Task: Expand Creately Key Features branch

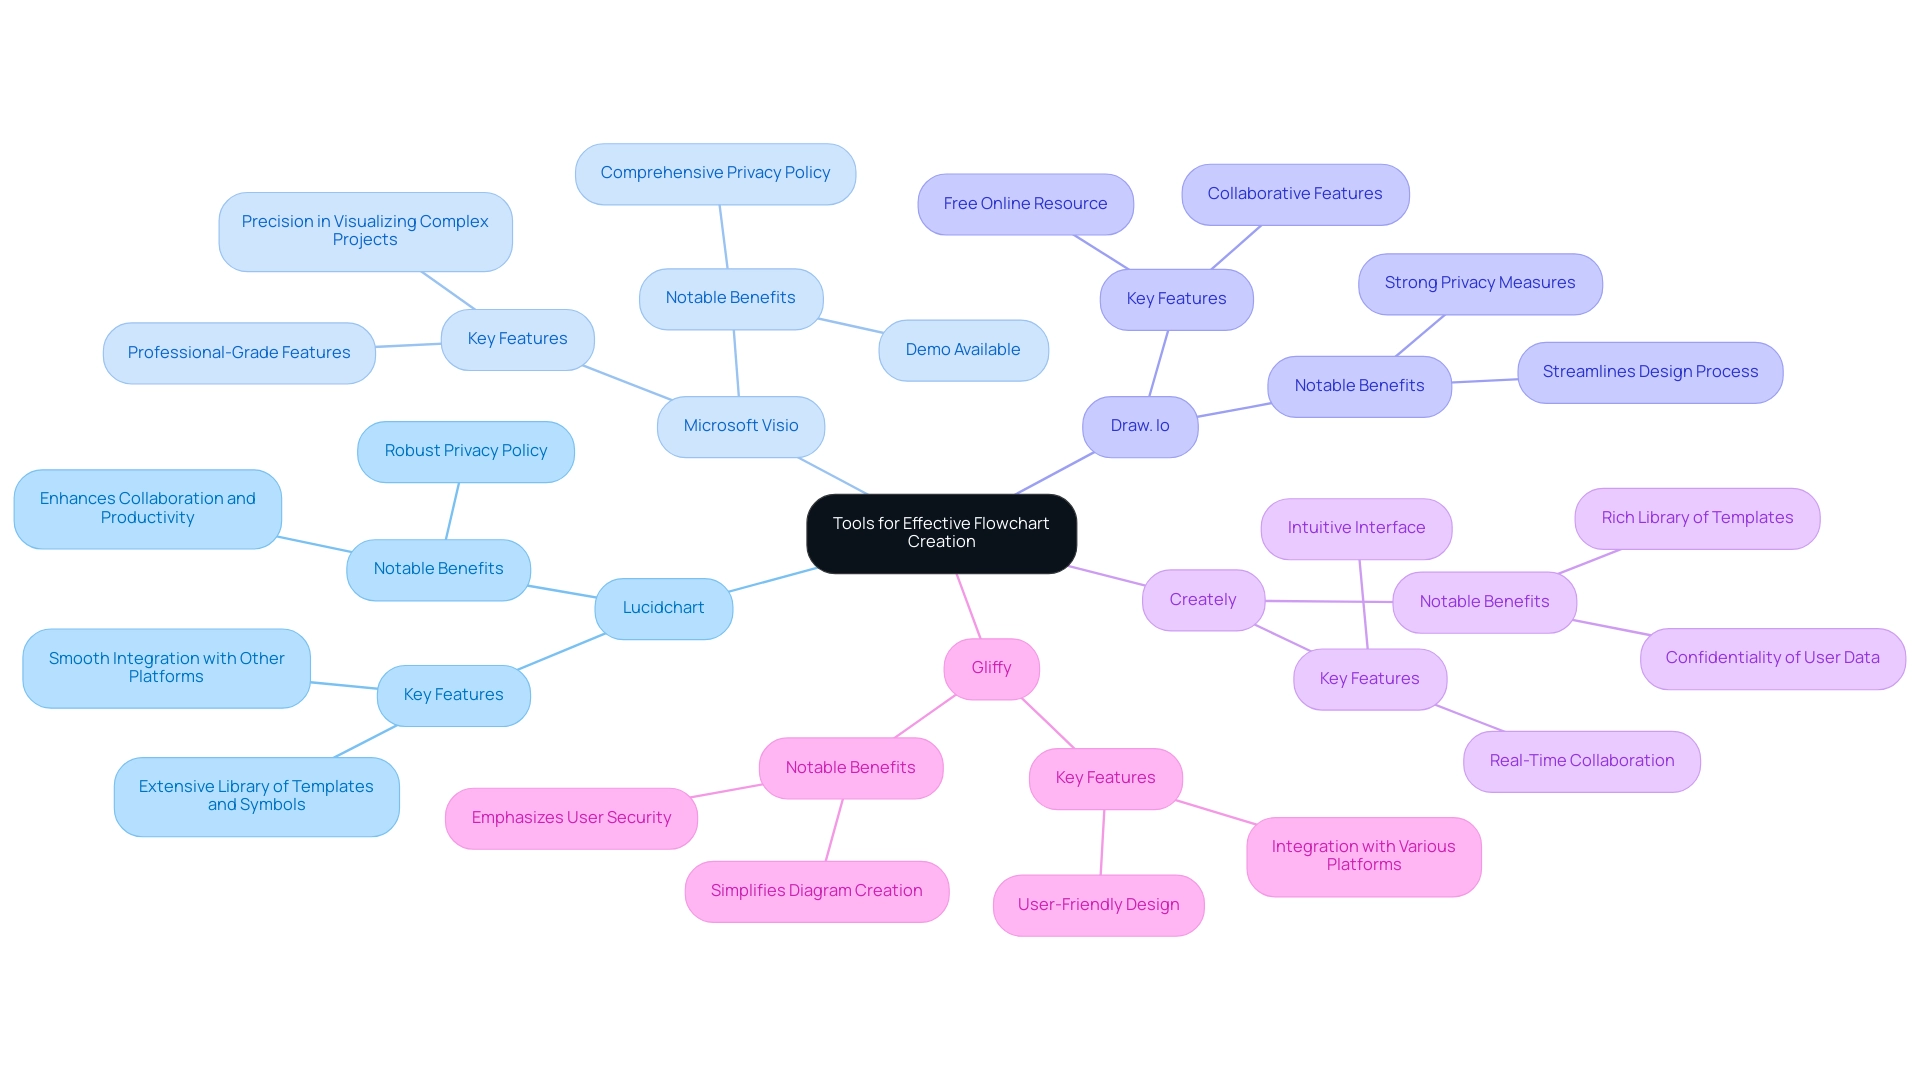Action: point(1369,677)
